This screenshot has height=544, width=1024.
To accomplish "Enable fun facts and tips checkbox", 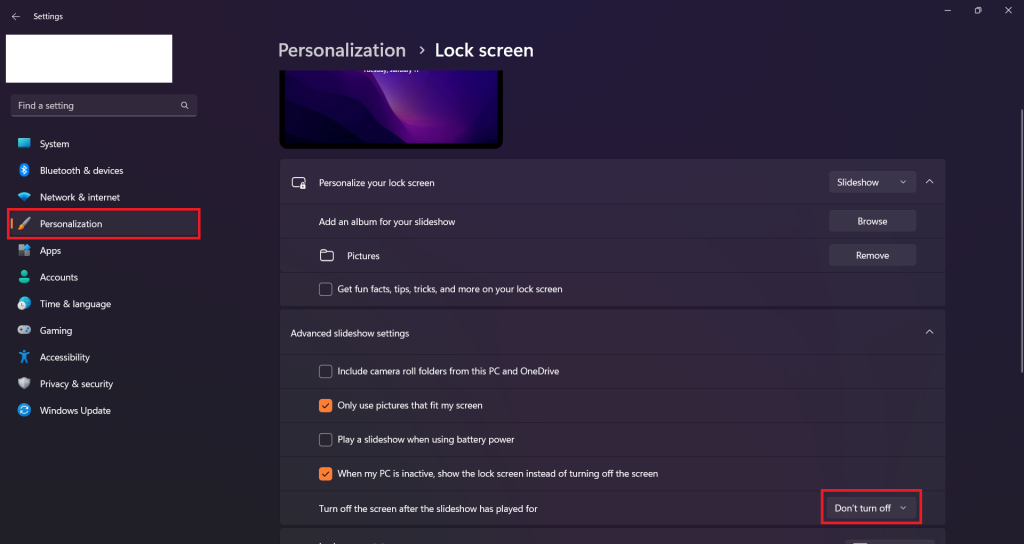I will (x=325, y=289).
